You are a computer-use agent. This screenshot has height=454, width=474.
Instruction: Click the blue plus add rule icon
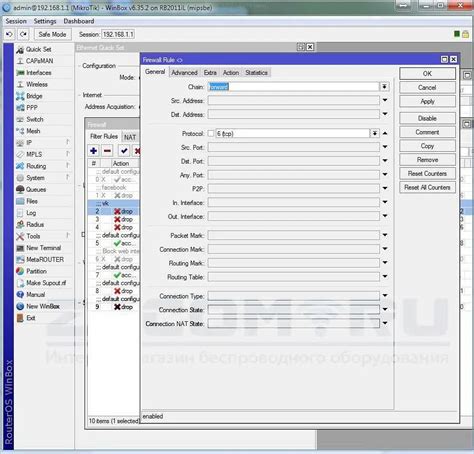[x=94, y=151]
